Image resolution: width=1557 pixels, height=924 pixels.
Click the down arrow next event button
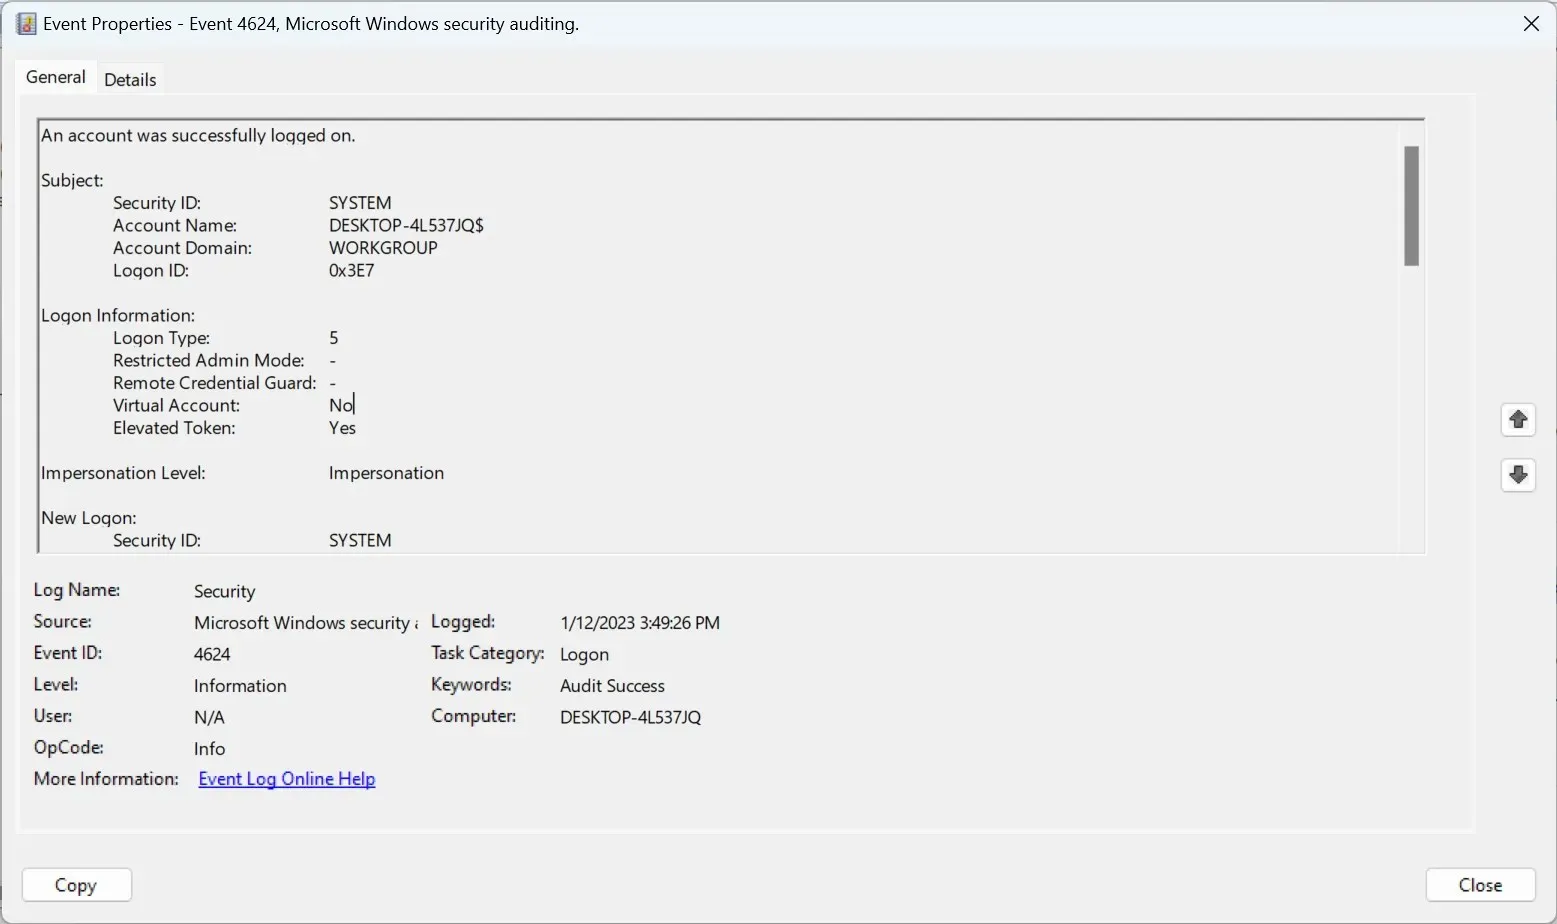coord(1518,474)
